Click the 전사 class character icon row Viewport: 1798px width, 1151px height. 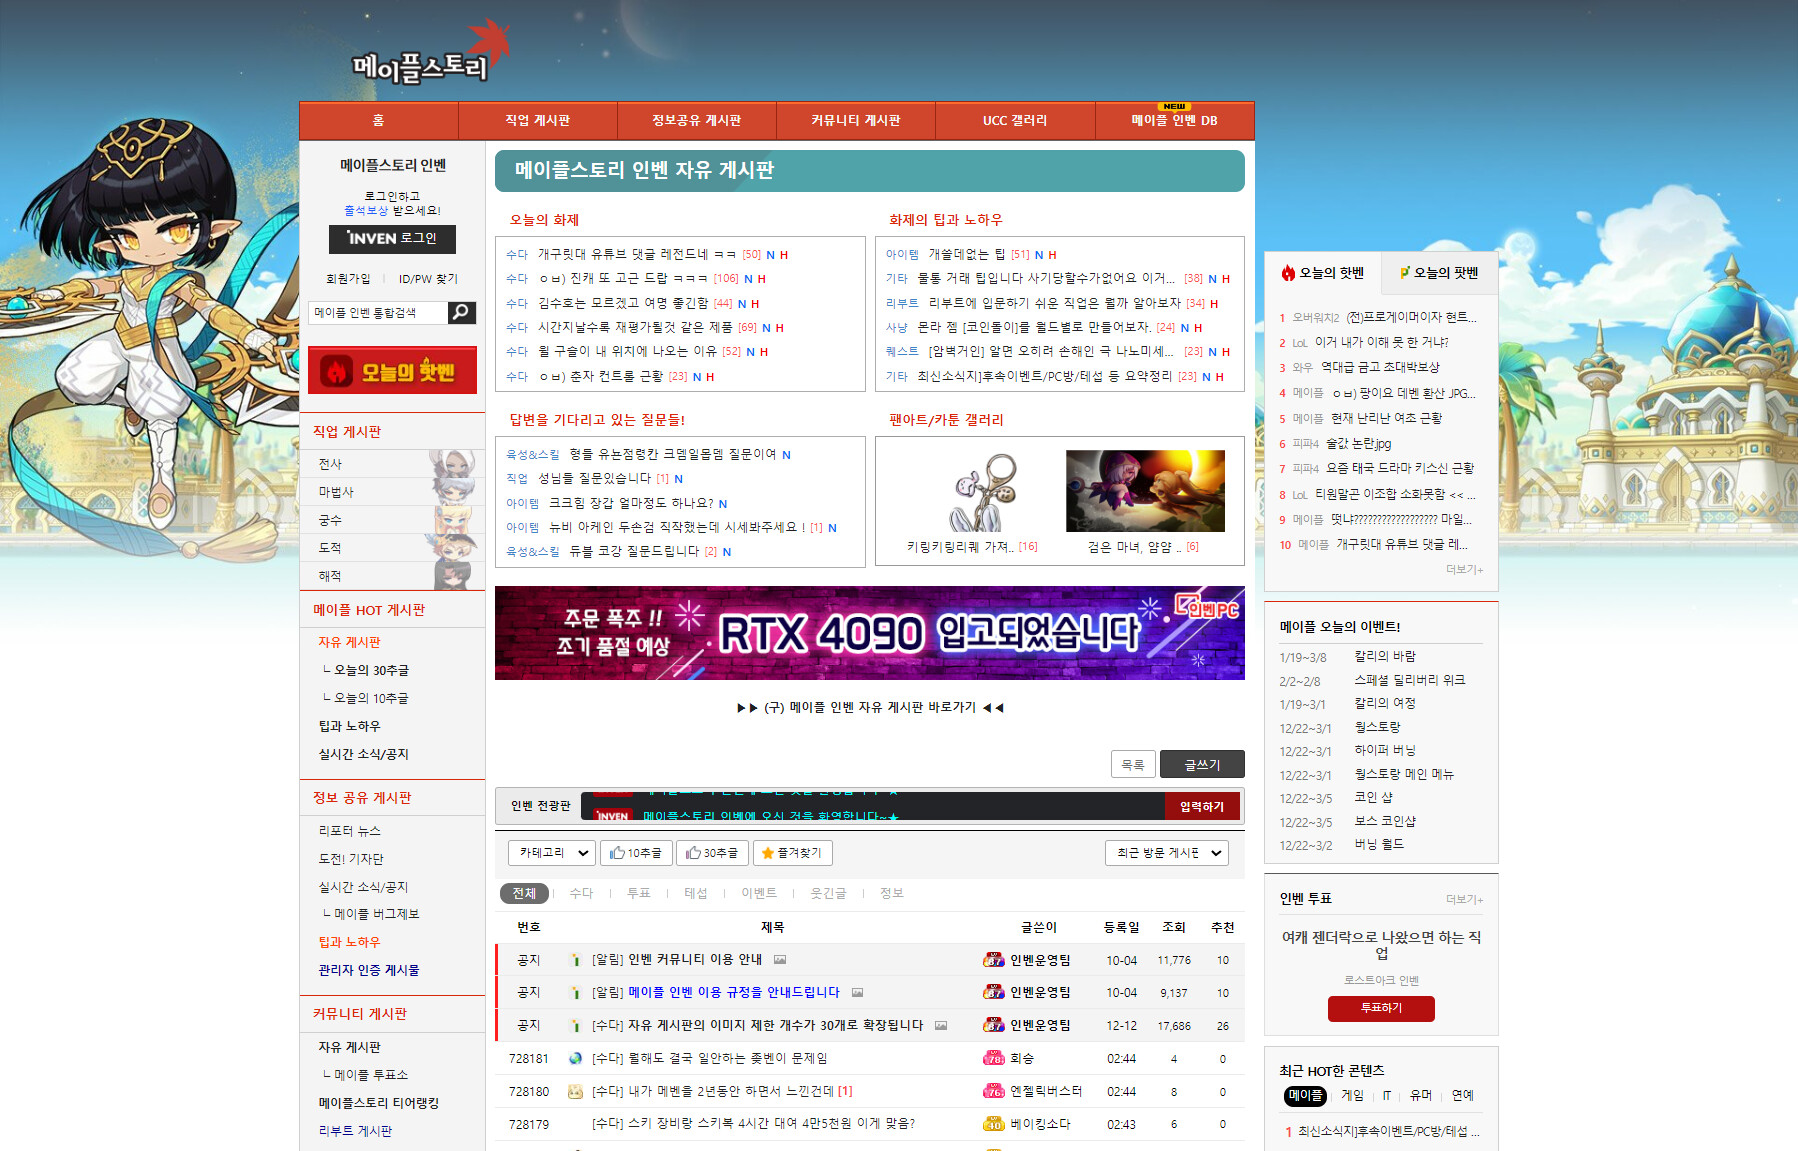click(x=392, y=464)
